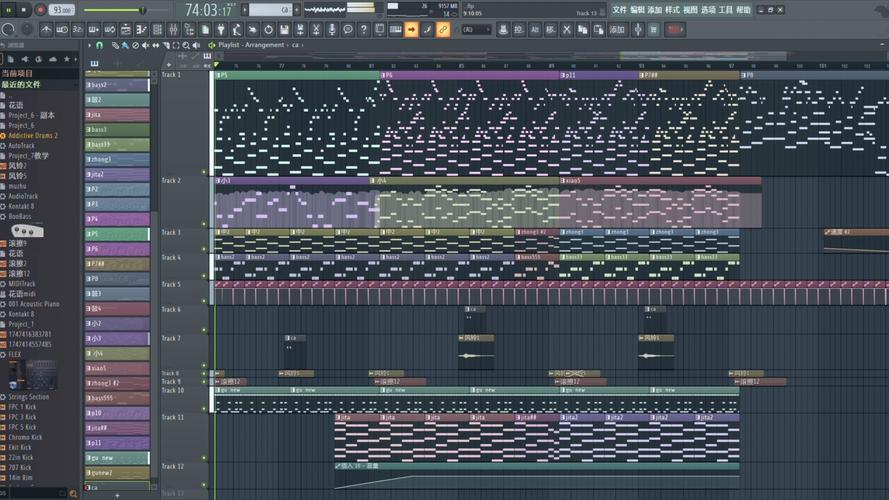The height and width of the screenshot is (500, 889).
Task: Select the bass2 pattern in picker
Action: [x=117, y=85]
